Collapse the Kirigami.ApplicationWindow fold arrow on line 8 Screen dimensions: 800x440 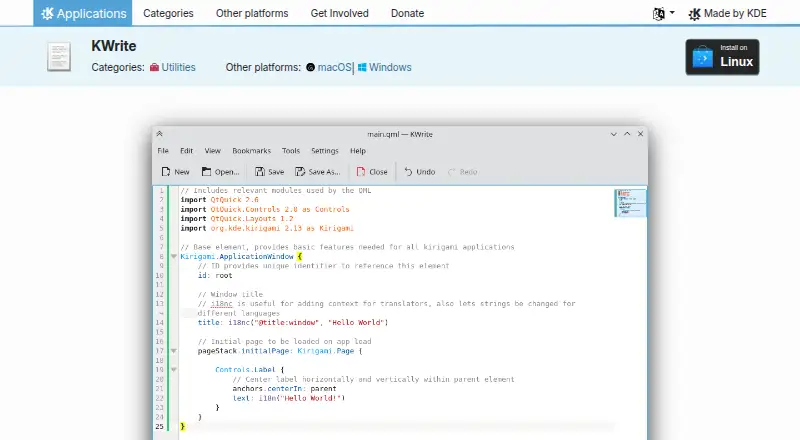click(x=173, y=256)
